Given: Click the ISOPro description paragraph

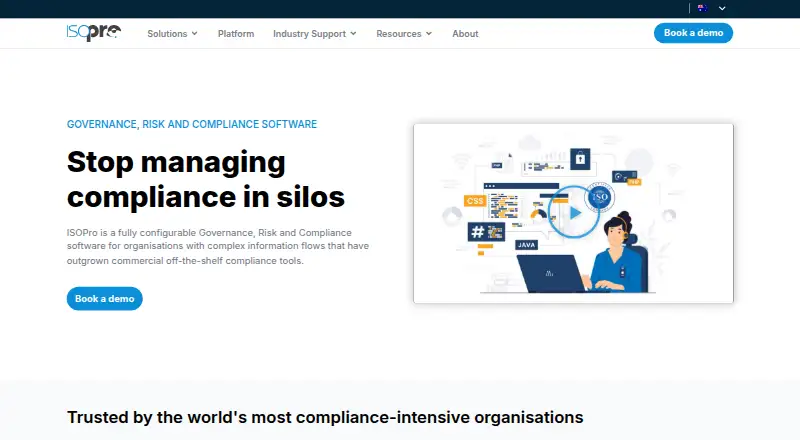Looking at the screenshot, I should (218, 247).
